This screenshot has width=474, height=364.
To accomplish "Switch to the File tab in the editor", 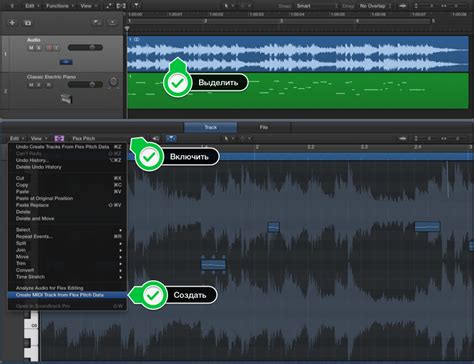I will [x=264, y=127].
